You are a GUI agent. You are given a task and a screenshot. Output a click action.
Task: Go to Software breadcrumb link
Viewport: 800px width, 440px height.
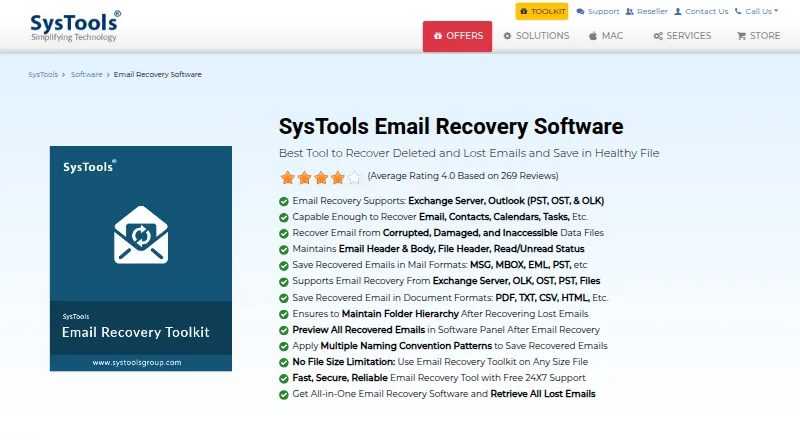87,75
